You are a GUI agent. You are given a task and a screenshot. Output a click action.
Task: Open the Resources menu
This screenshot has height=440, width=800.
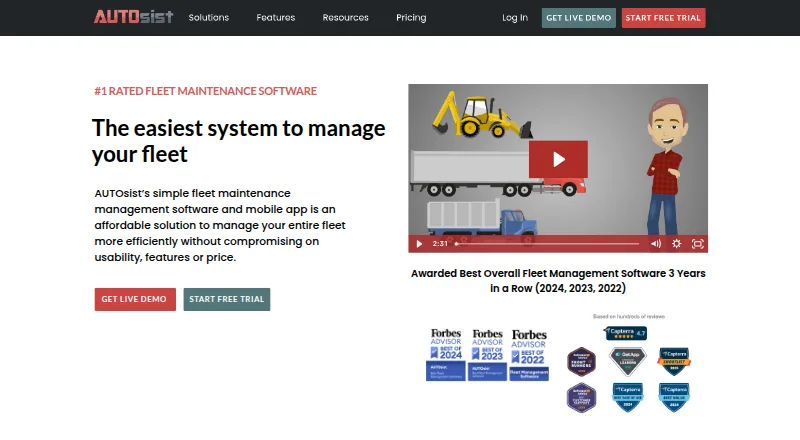[345, 17]
